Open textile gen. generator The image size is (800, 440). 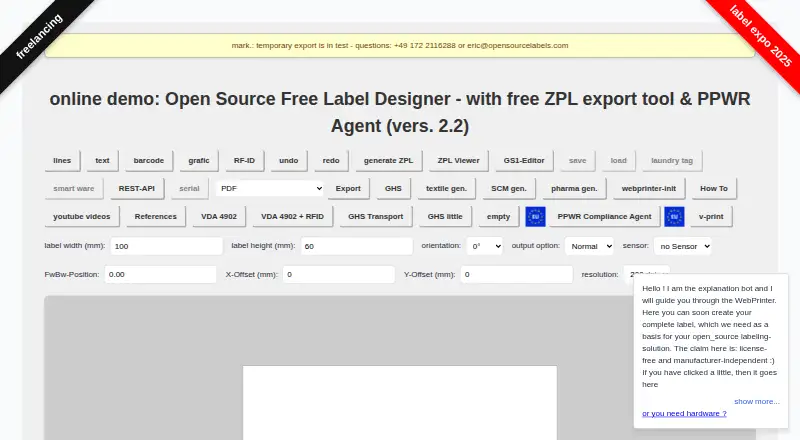[x=446, y=188]
